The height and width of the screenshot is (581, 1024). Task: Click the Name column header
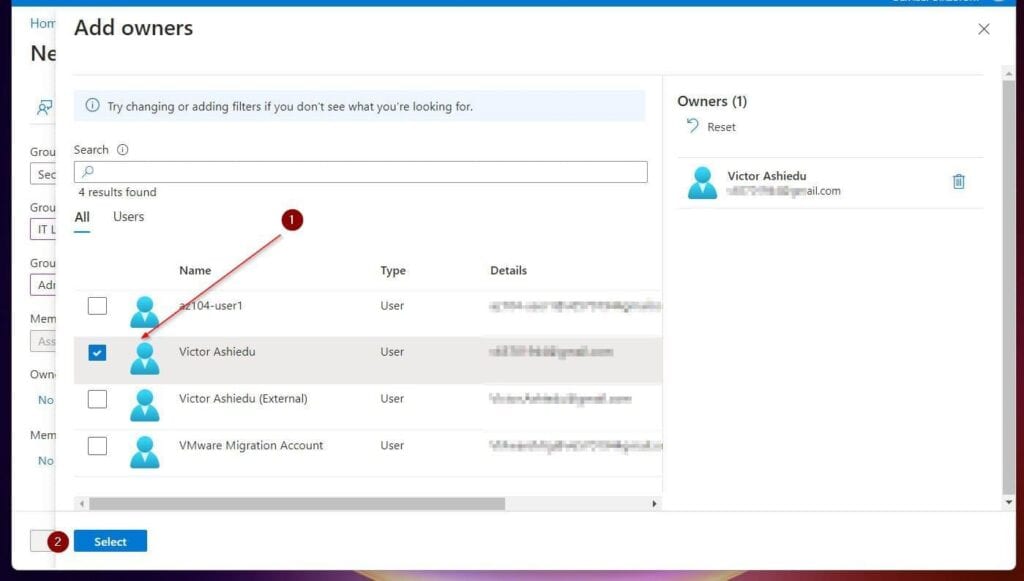[195, 270]
